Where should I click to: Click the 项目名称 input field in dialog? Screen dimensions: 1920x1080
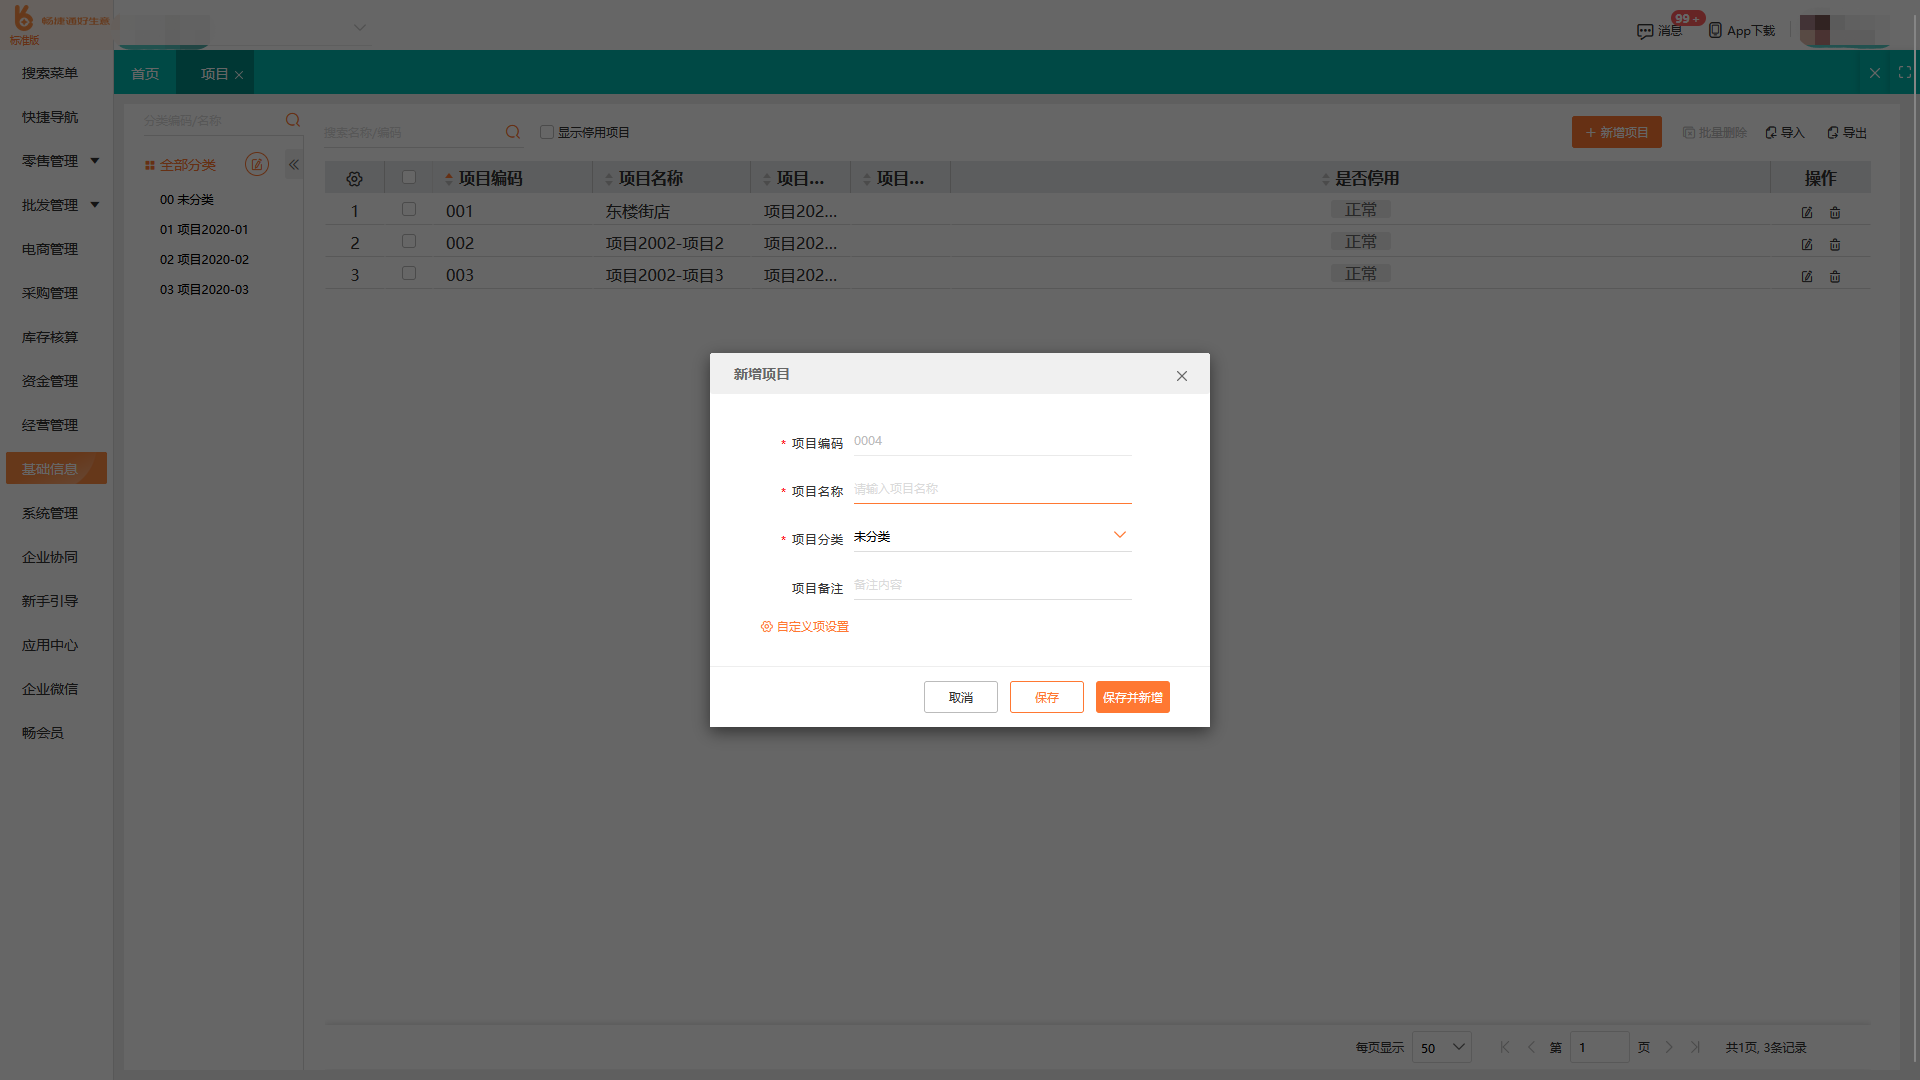[x=993, y=489]
